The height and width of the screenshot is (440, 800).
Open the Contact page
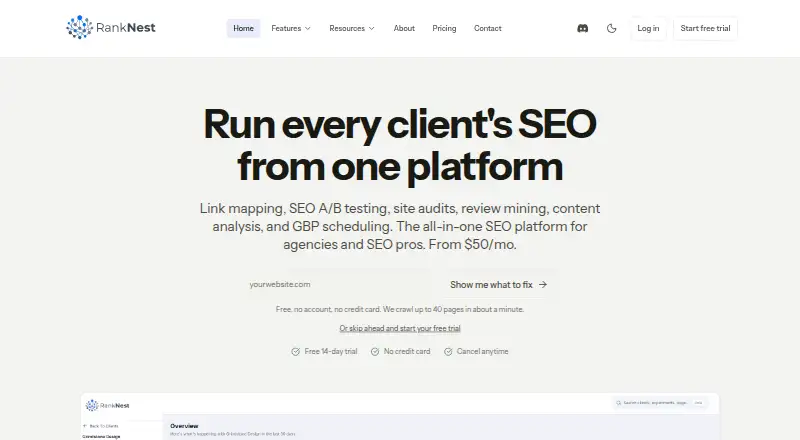[488, 29]
